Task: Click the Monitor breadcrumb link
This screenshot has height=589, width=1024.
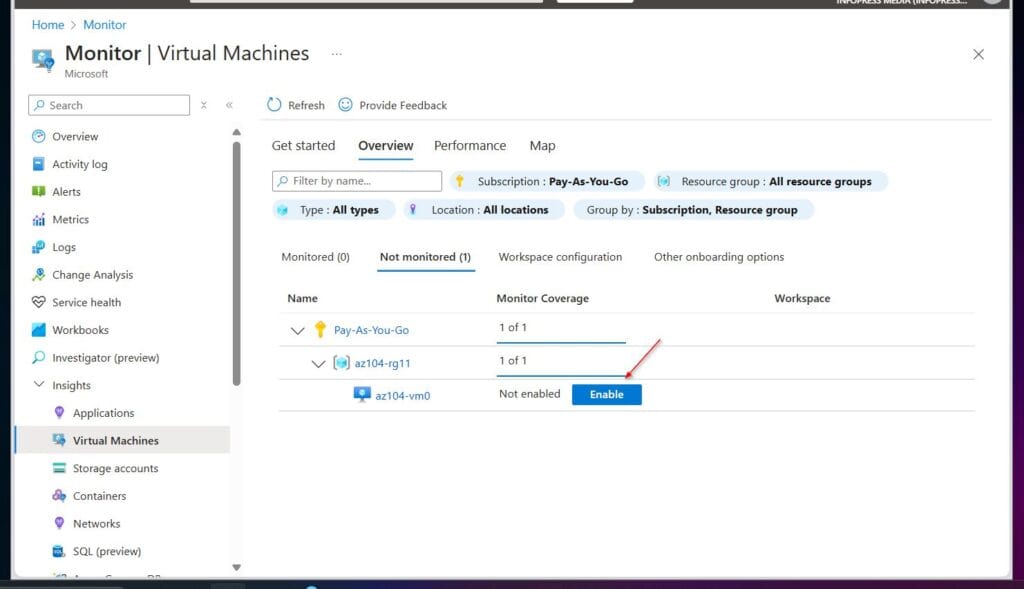Action: [x=104, y=25]
